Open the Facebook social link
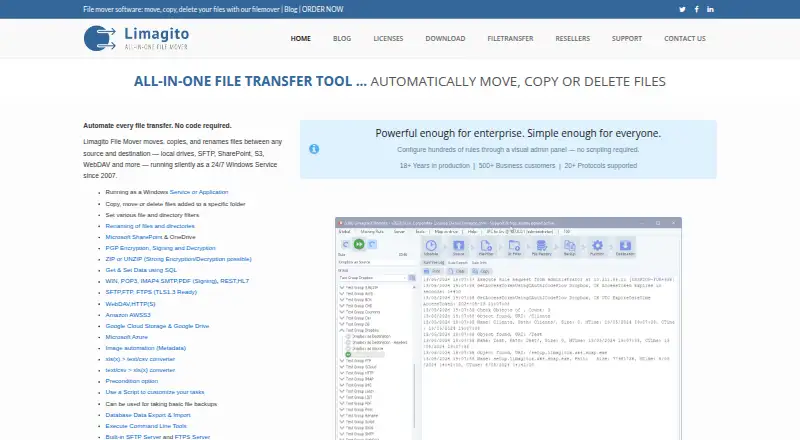Image resolution: width=800 pixels, height=440 pixels. click(x=696, y=9)
